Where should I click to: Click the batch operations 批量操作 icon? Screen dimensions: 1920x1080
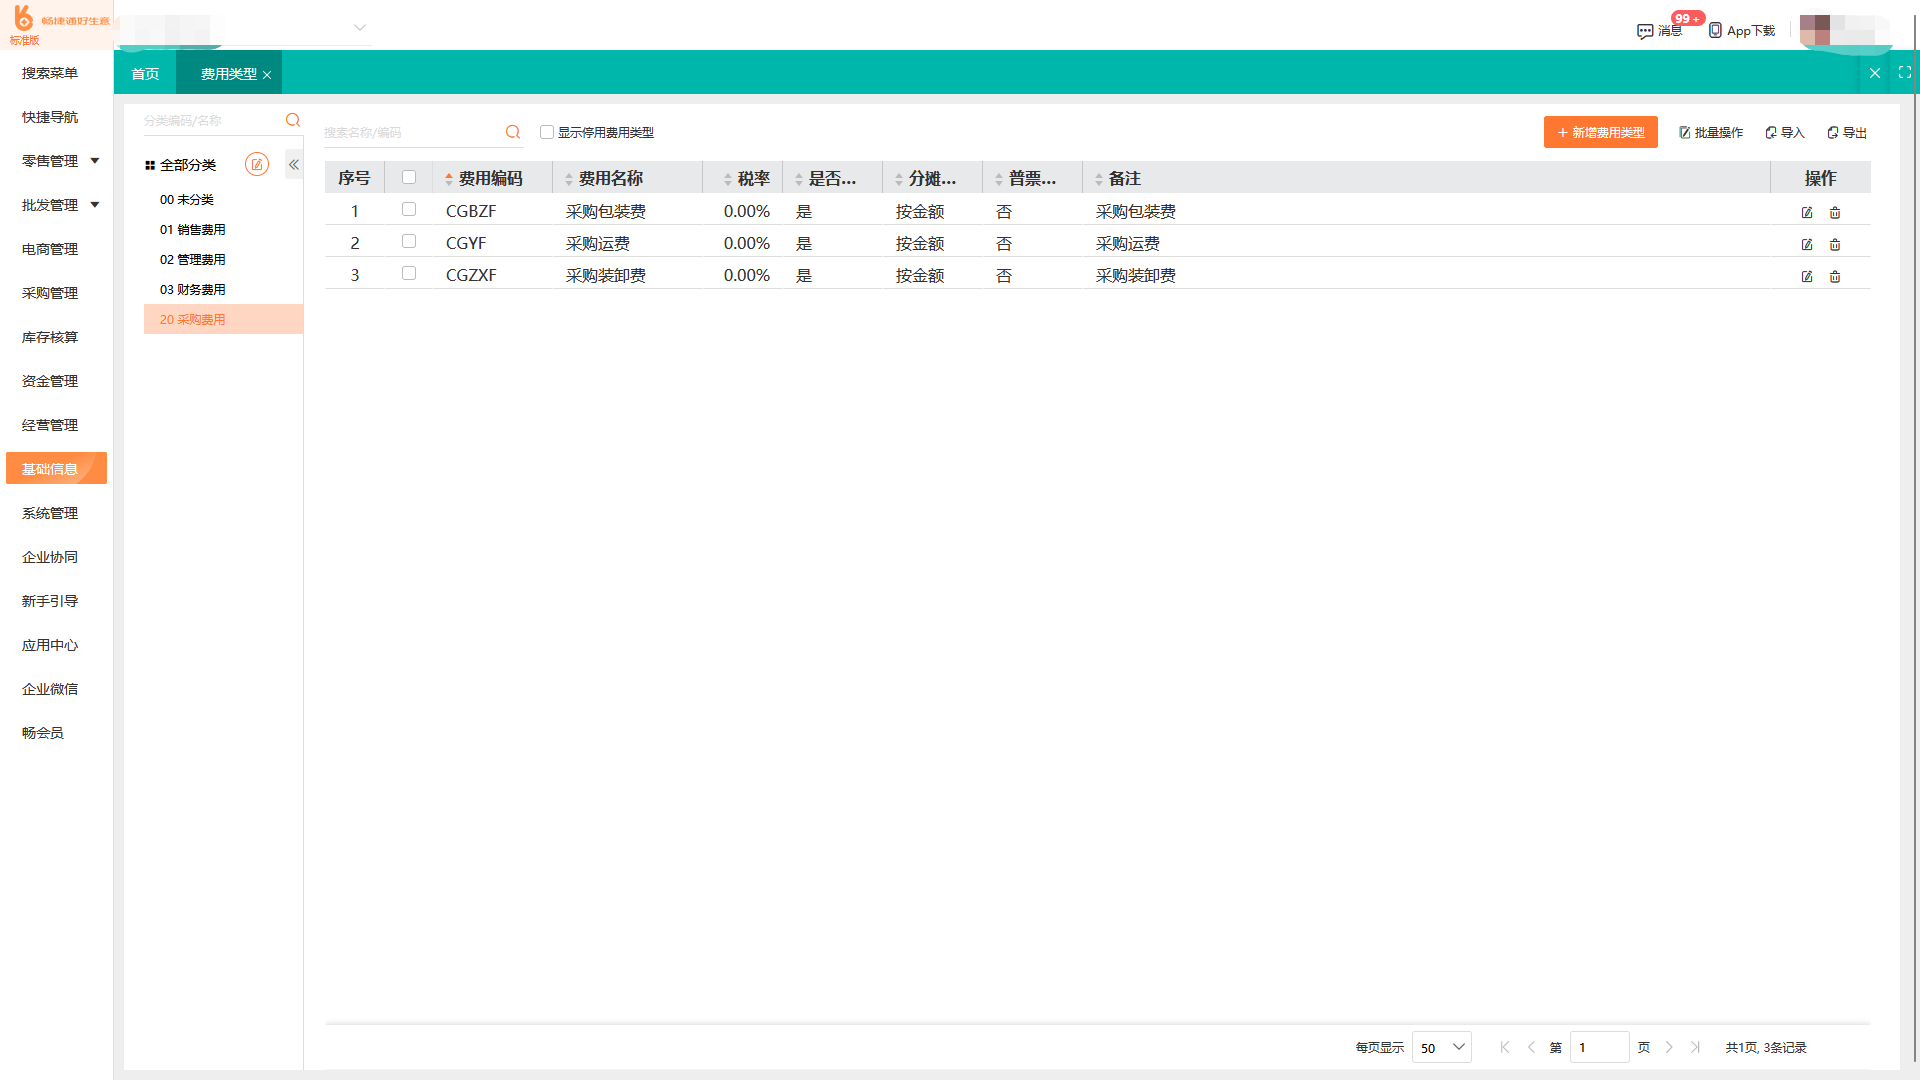(x=1710, y=131)
